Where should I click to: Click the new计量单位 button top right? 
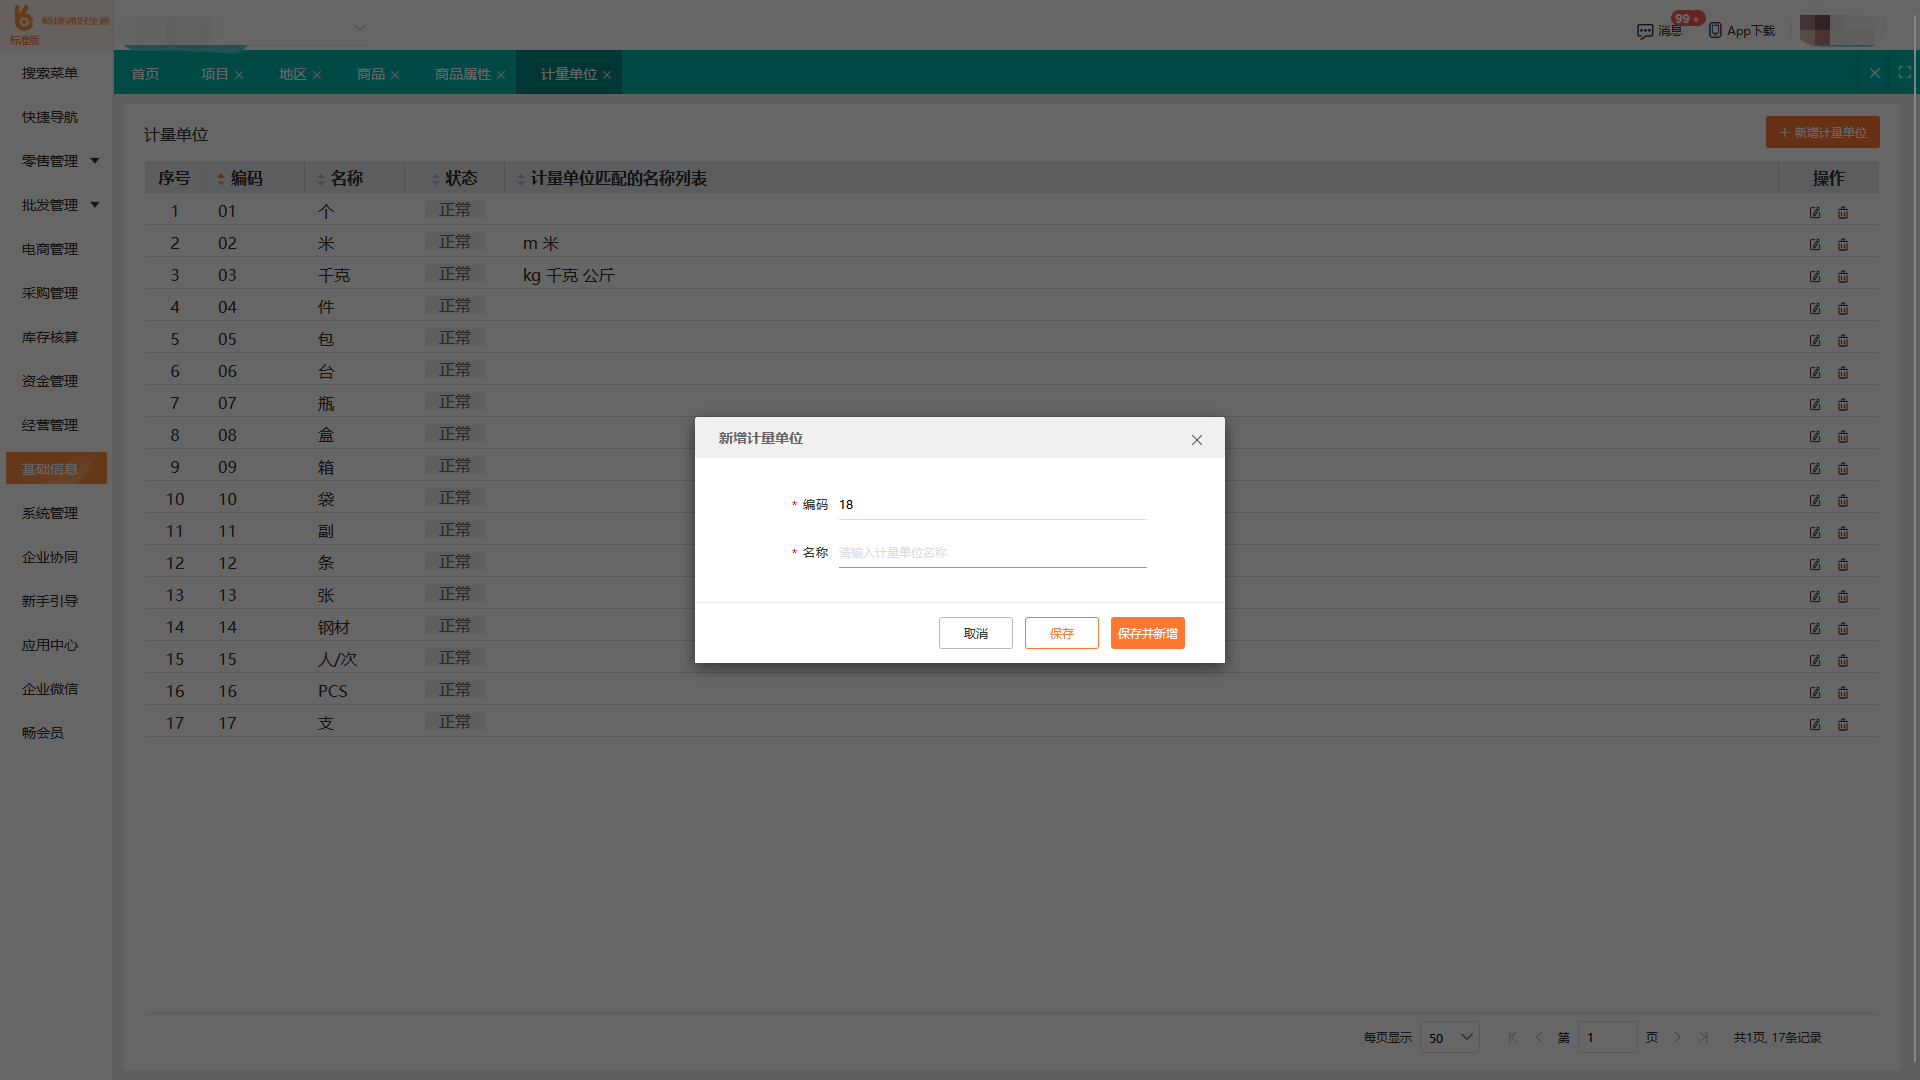pyautogui.click(x=1822, y=132)
